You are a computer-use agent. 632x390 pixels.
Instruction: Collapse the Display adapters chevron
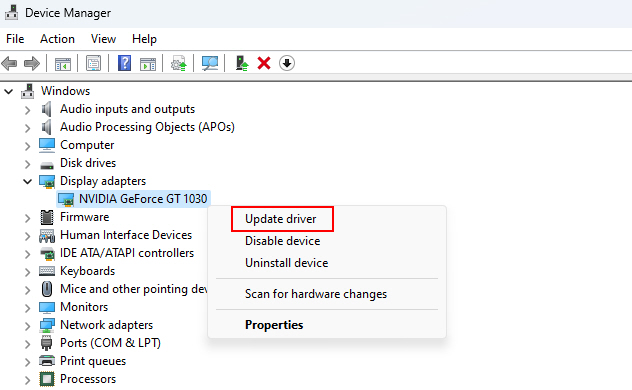(x=27, y=182)
